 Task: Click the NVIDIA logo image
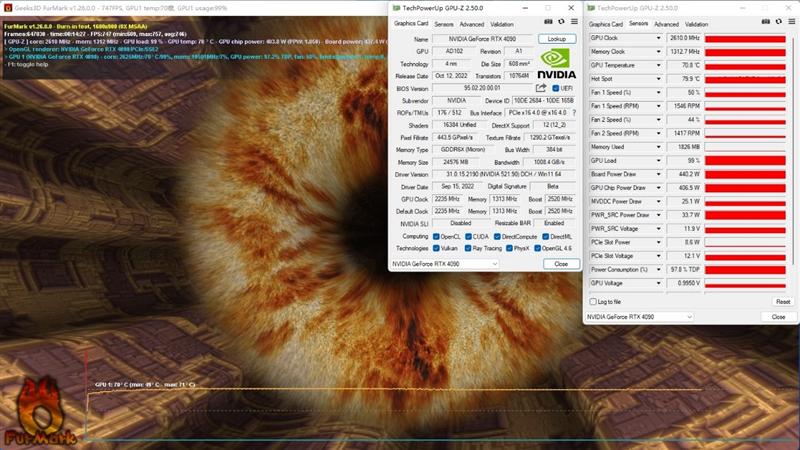557,63
